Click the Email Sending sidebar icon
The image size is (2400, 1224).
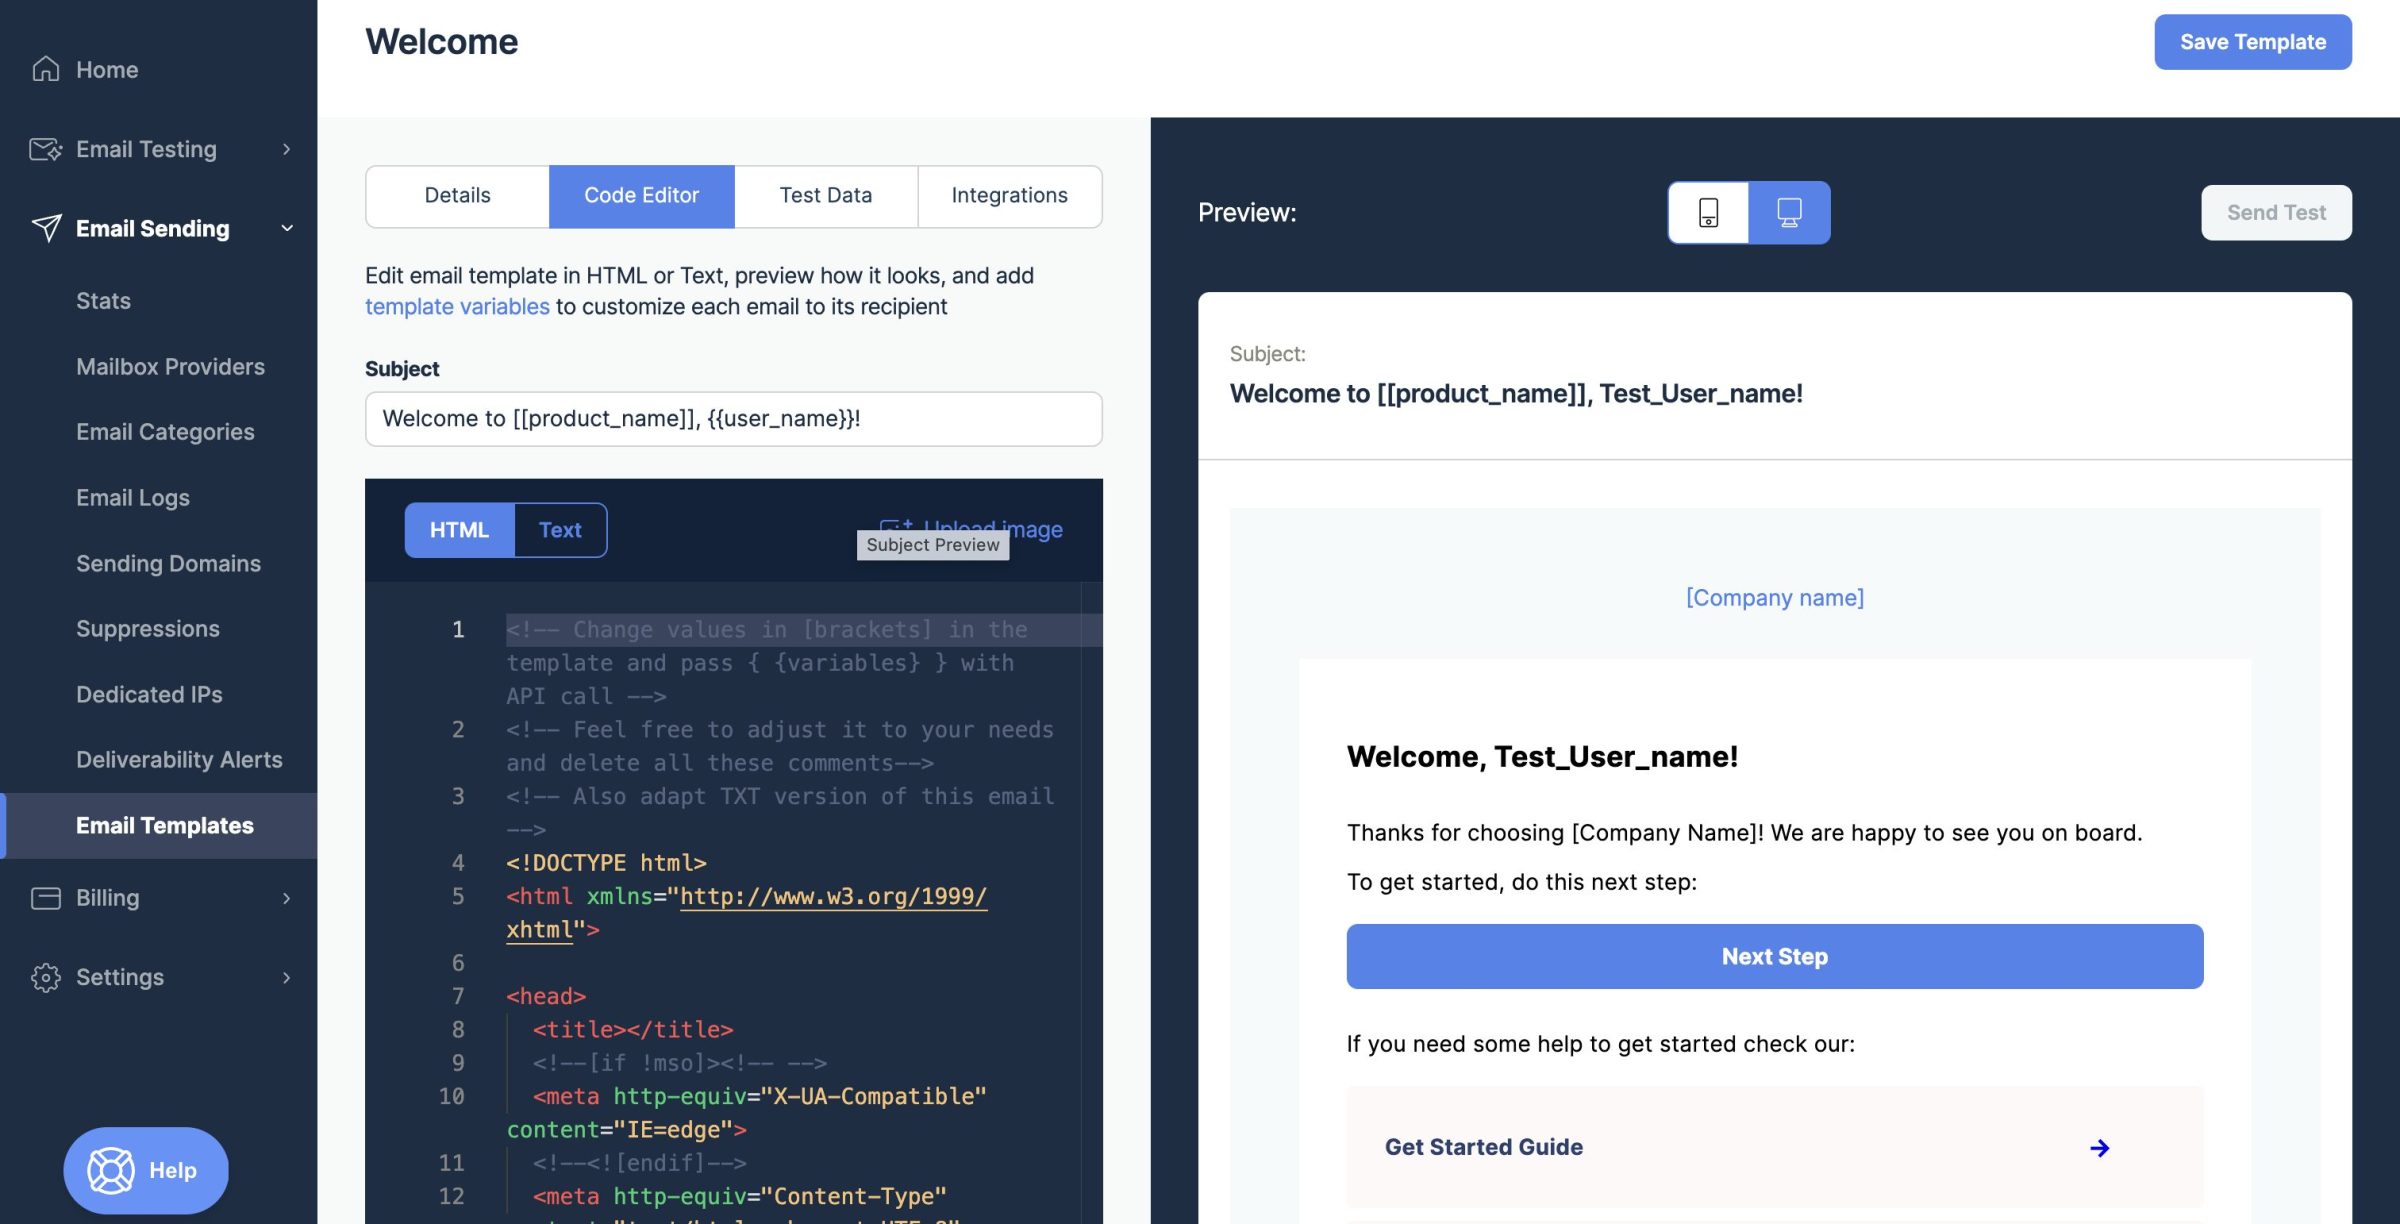[42, 226]
